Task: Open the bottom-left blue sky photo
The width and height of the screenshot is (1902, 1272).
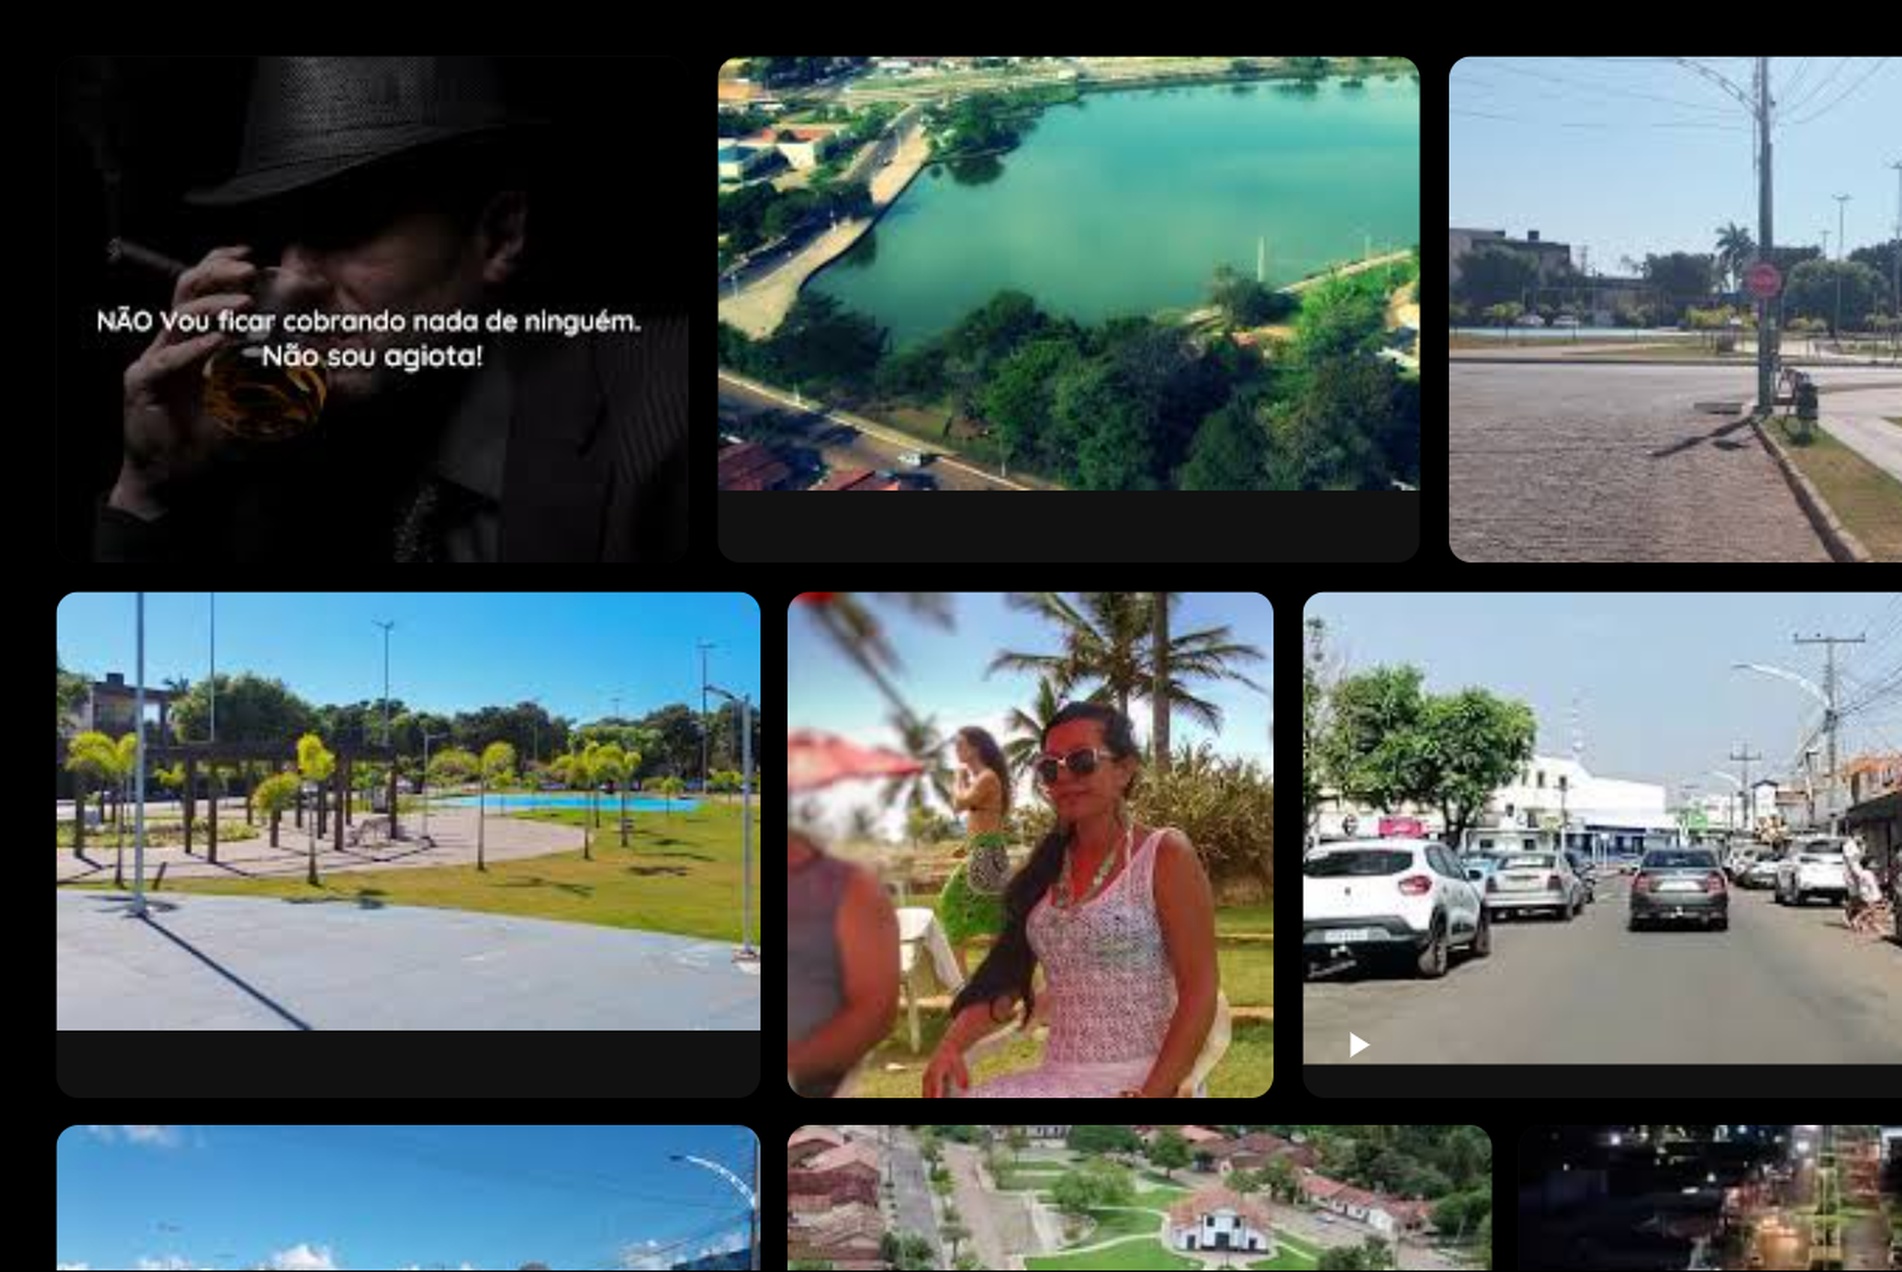Action: coord(408,1198)
